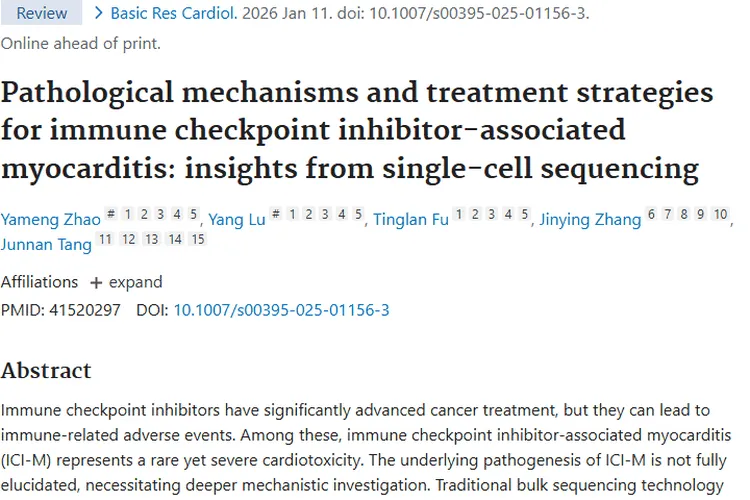Open author Jinying Zhang's link
Image resolution: width=750 pixels, height=500 pixels.
(x=590, y=220)
